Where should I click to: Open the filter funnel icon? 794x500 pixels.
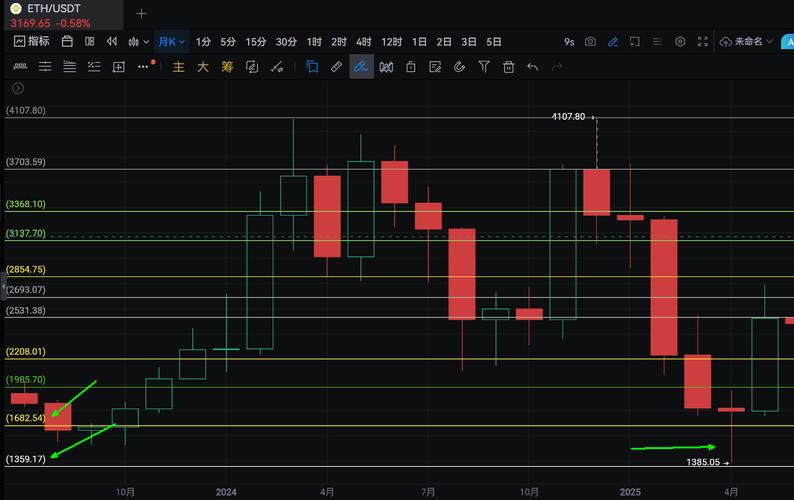point(484,67)
